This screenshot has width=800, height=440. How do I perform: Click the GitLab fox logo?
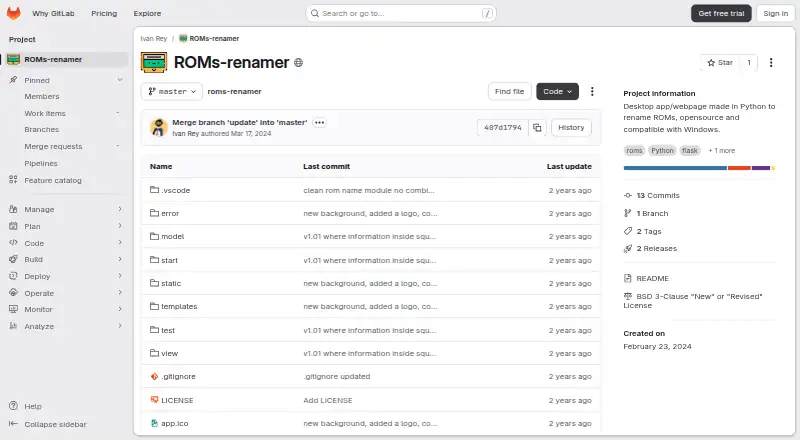coord(14,13)
